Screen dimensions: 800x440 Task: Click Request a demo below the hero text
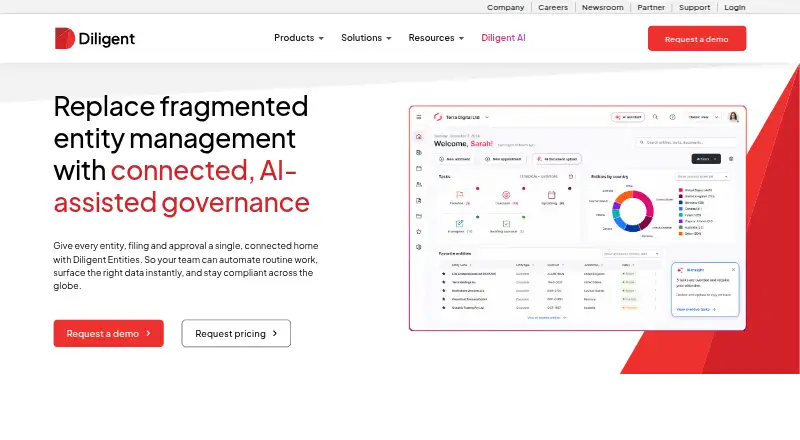[x=109, y=333]
